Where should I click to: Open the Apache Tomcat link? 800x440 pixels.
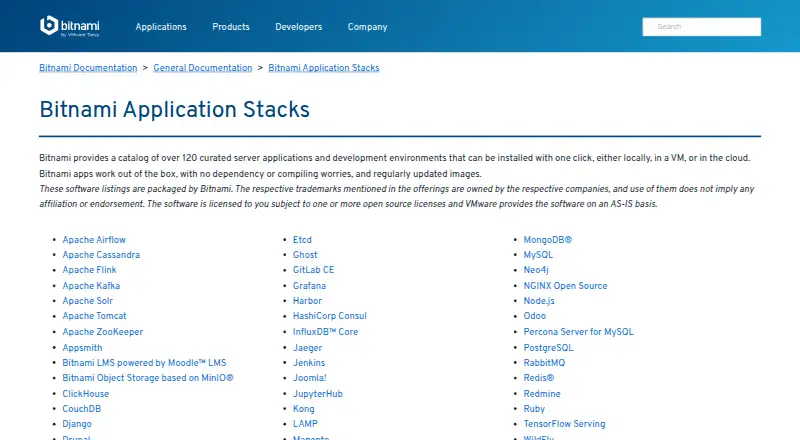(94, 316)
